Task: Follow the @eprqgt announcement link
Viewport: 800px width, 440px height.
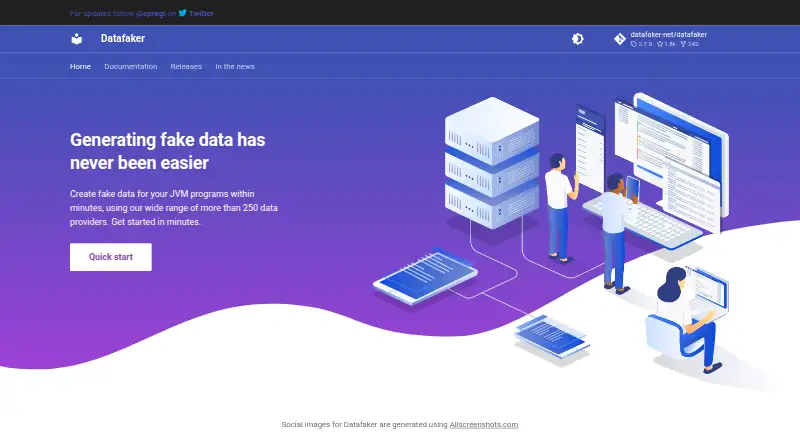Action: click(x=151, y=13)
